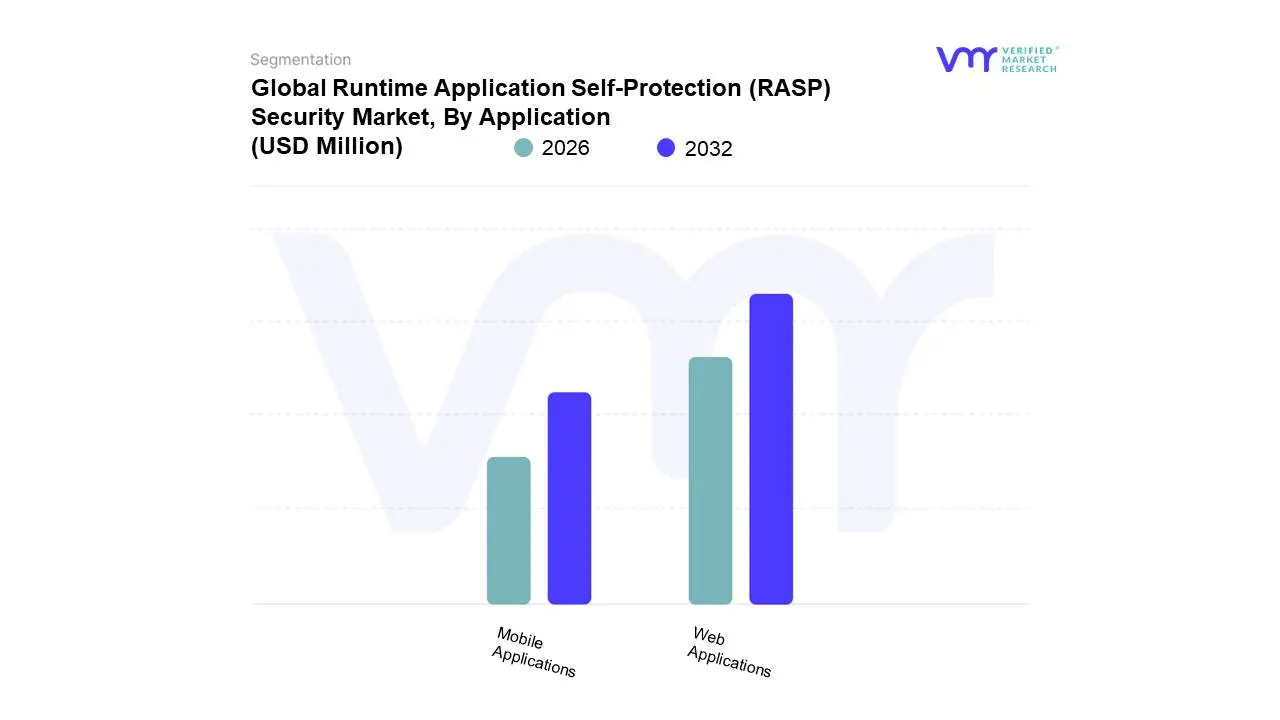This screenshot has width=1280, height=720.
Task: Click the purple 2032 Mobile Applications bar
Action: 569,498
